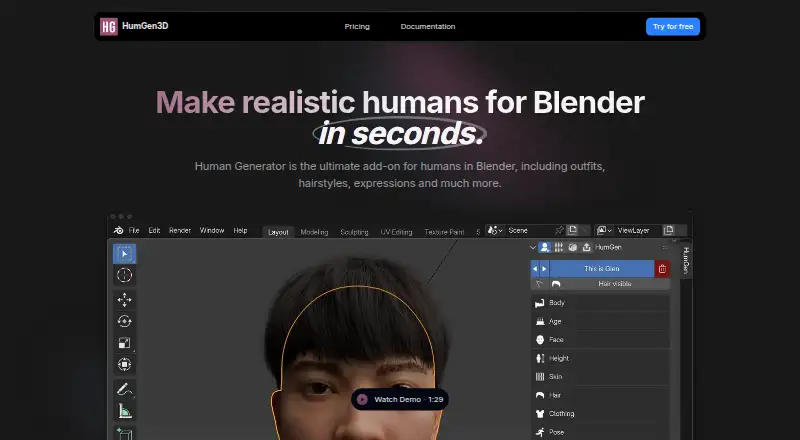Open the Edit menu
The width and height of the screenshot is (800, 440).
(x=154, y=231)
